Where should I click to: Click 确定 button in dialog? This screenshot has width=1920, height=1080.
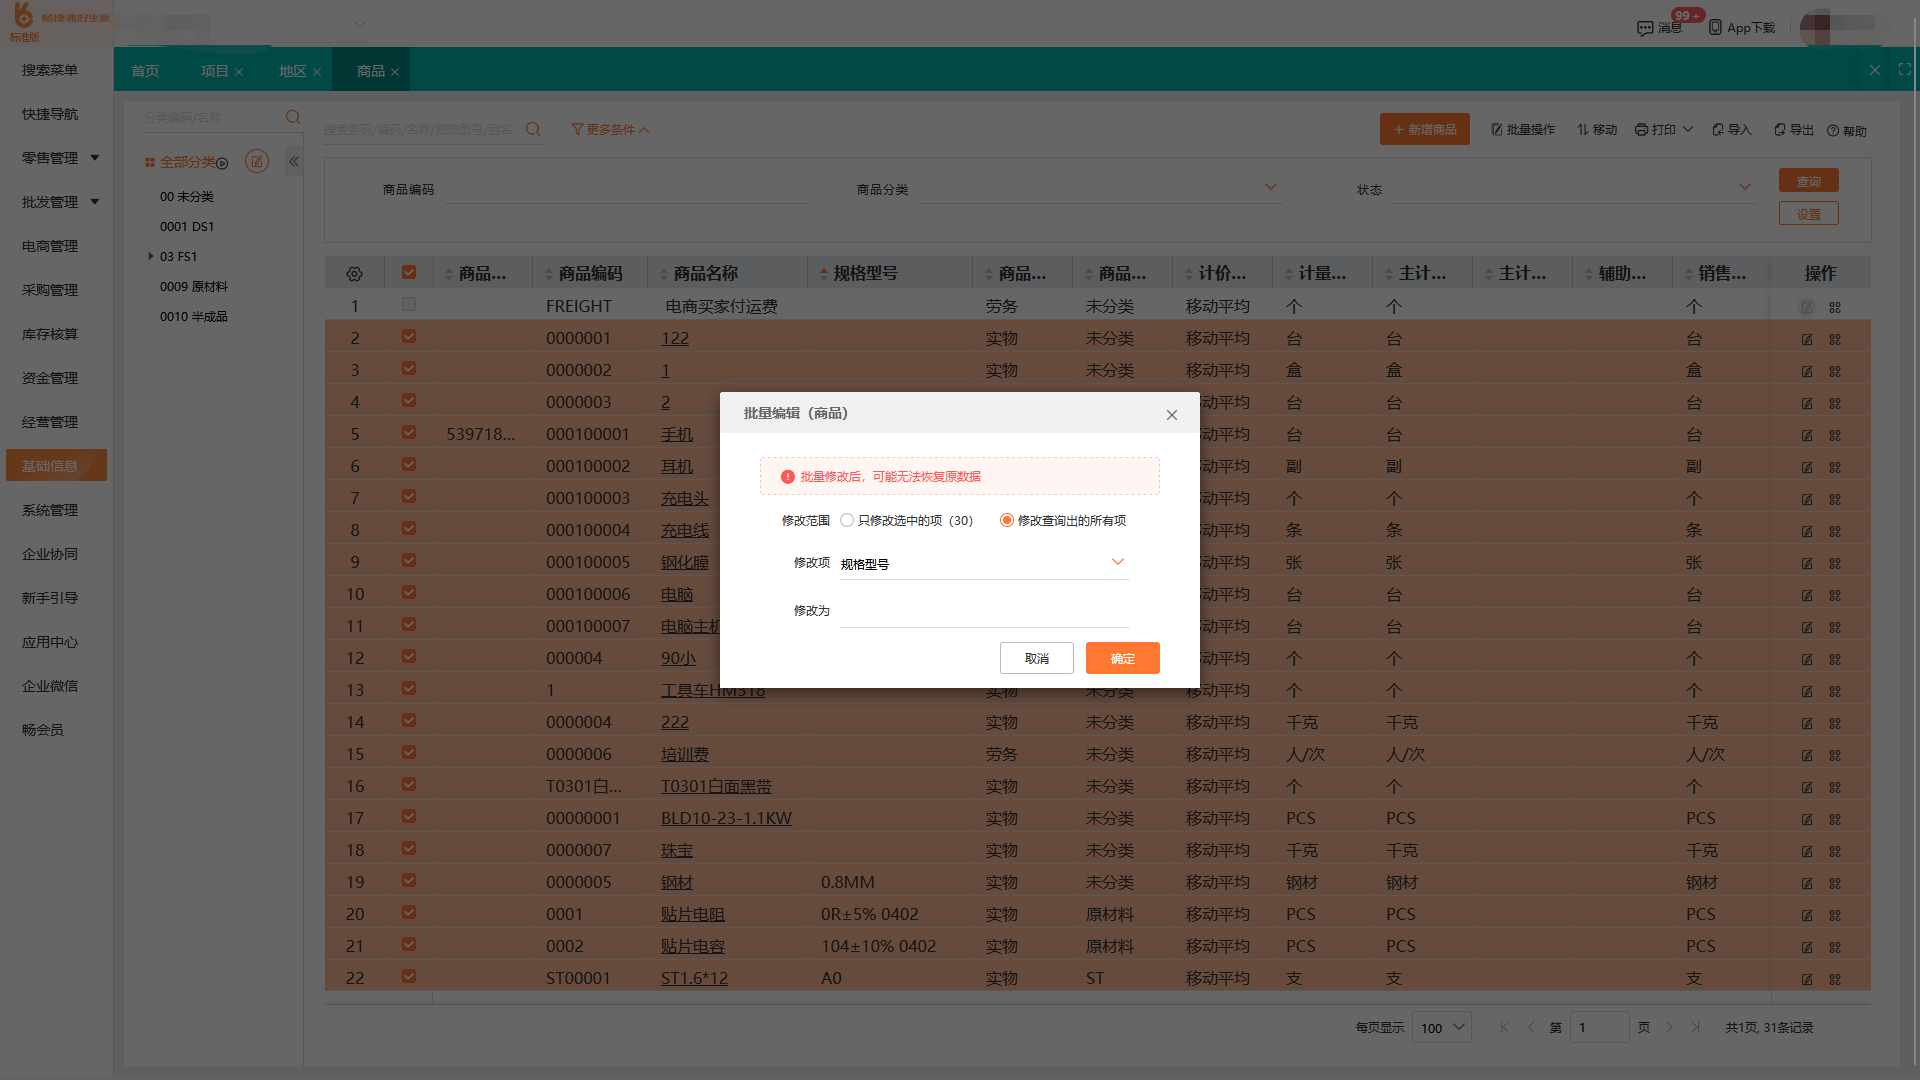click(1122, 658)
